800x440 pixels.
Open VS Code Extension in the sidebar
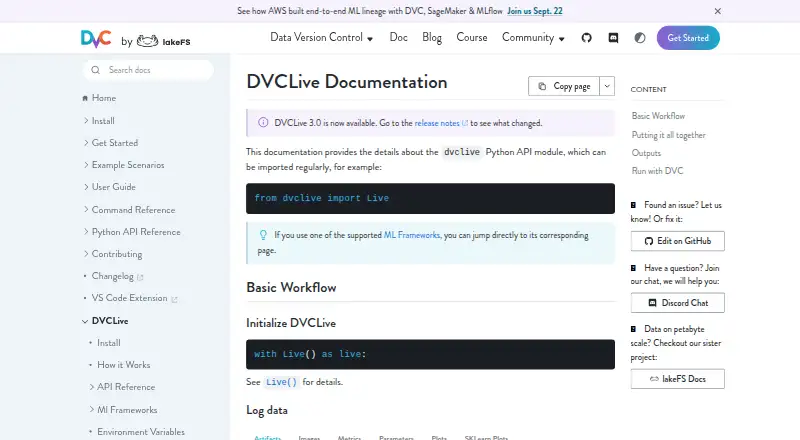pyautogui.click(x=130, y=298)
